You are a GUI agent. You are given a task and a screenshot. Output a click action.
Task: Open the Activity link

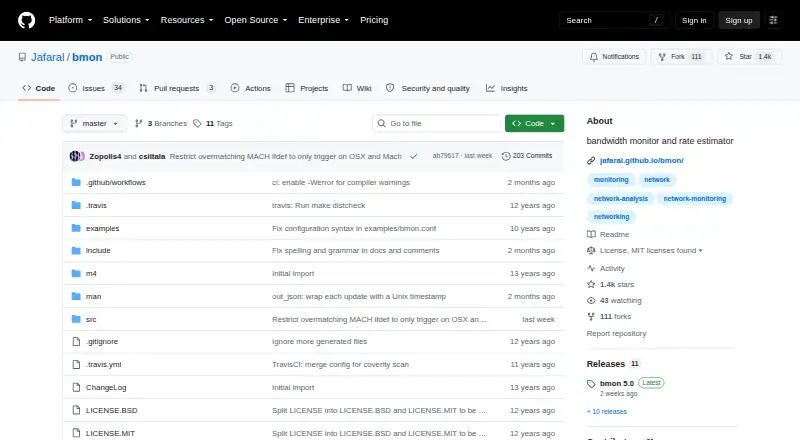pos(606,268)
